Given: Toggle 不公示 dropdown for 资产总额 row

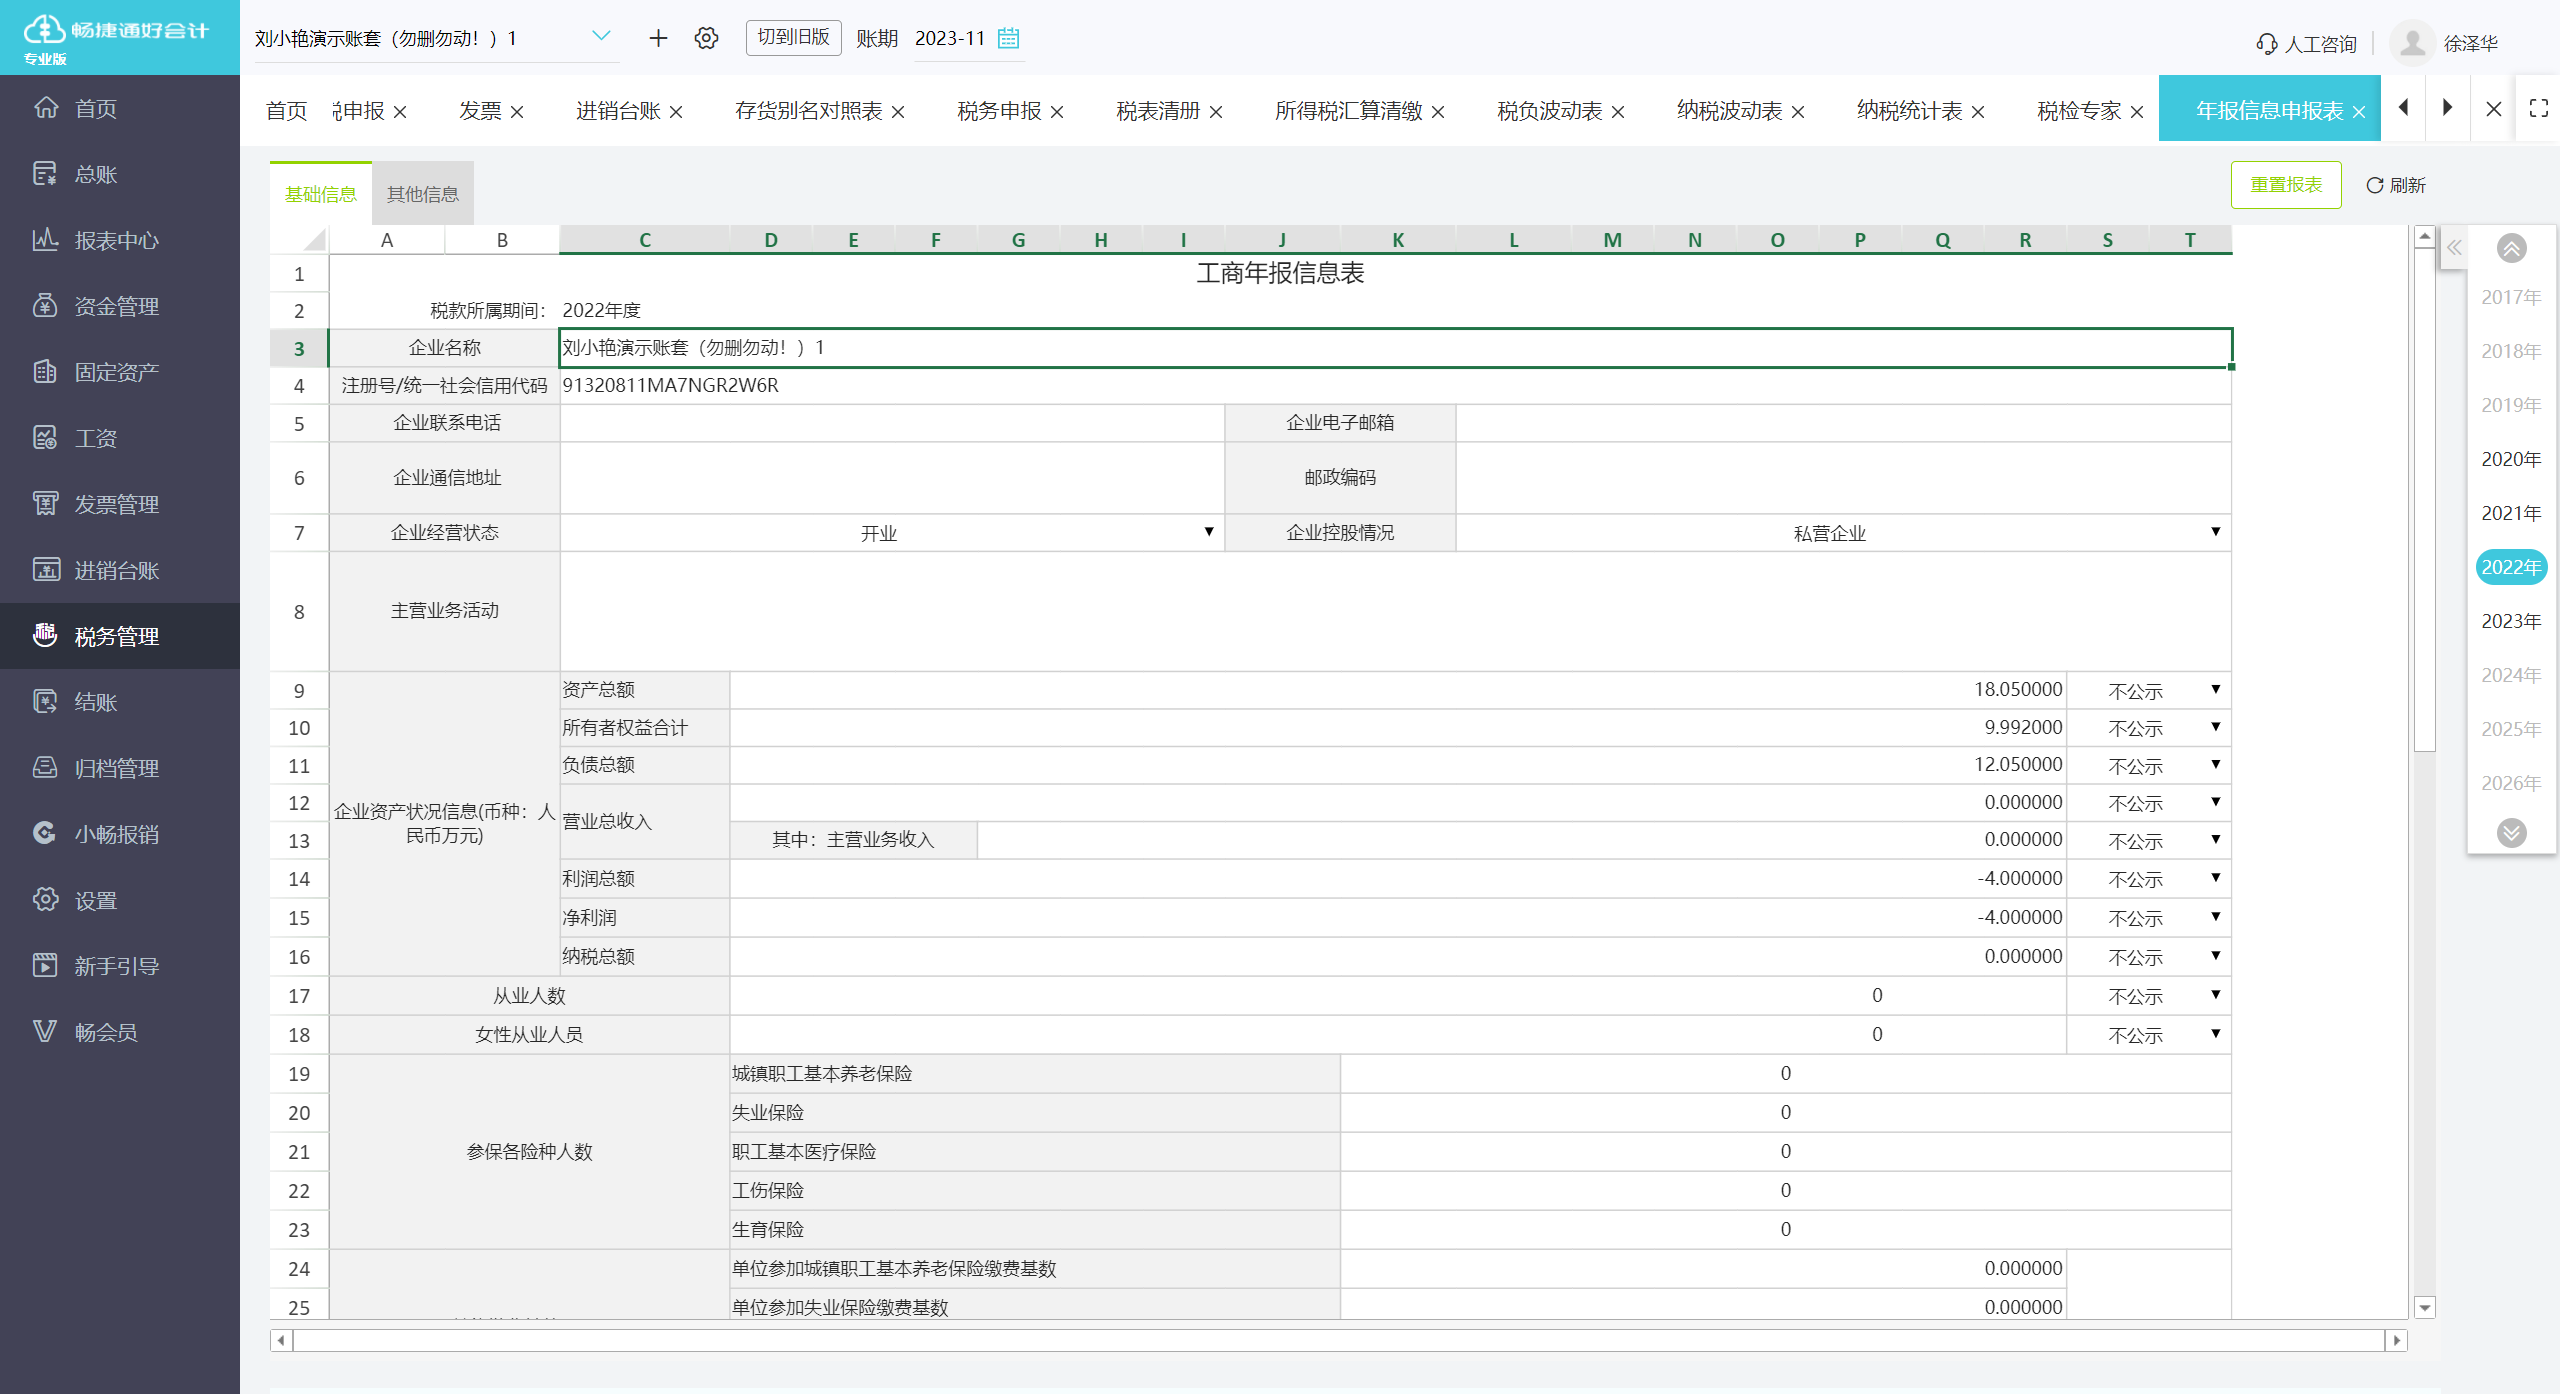Looking at the screenshot, I should pos(2215,688).
